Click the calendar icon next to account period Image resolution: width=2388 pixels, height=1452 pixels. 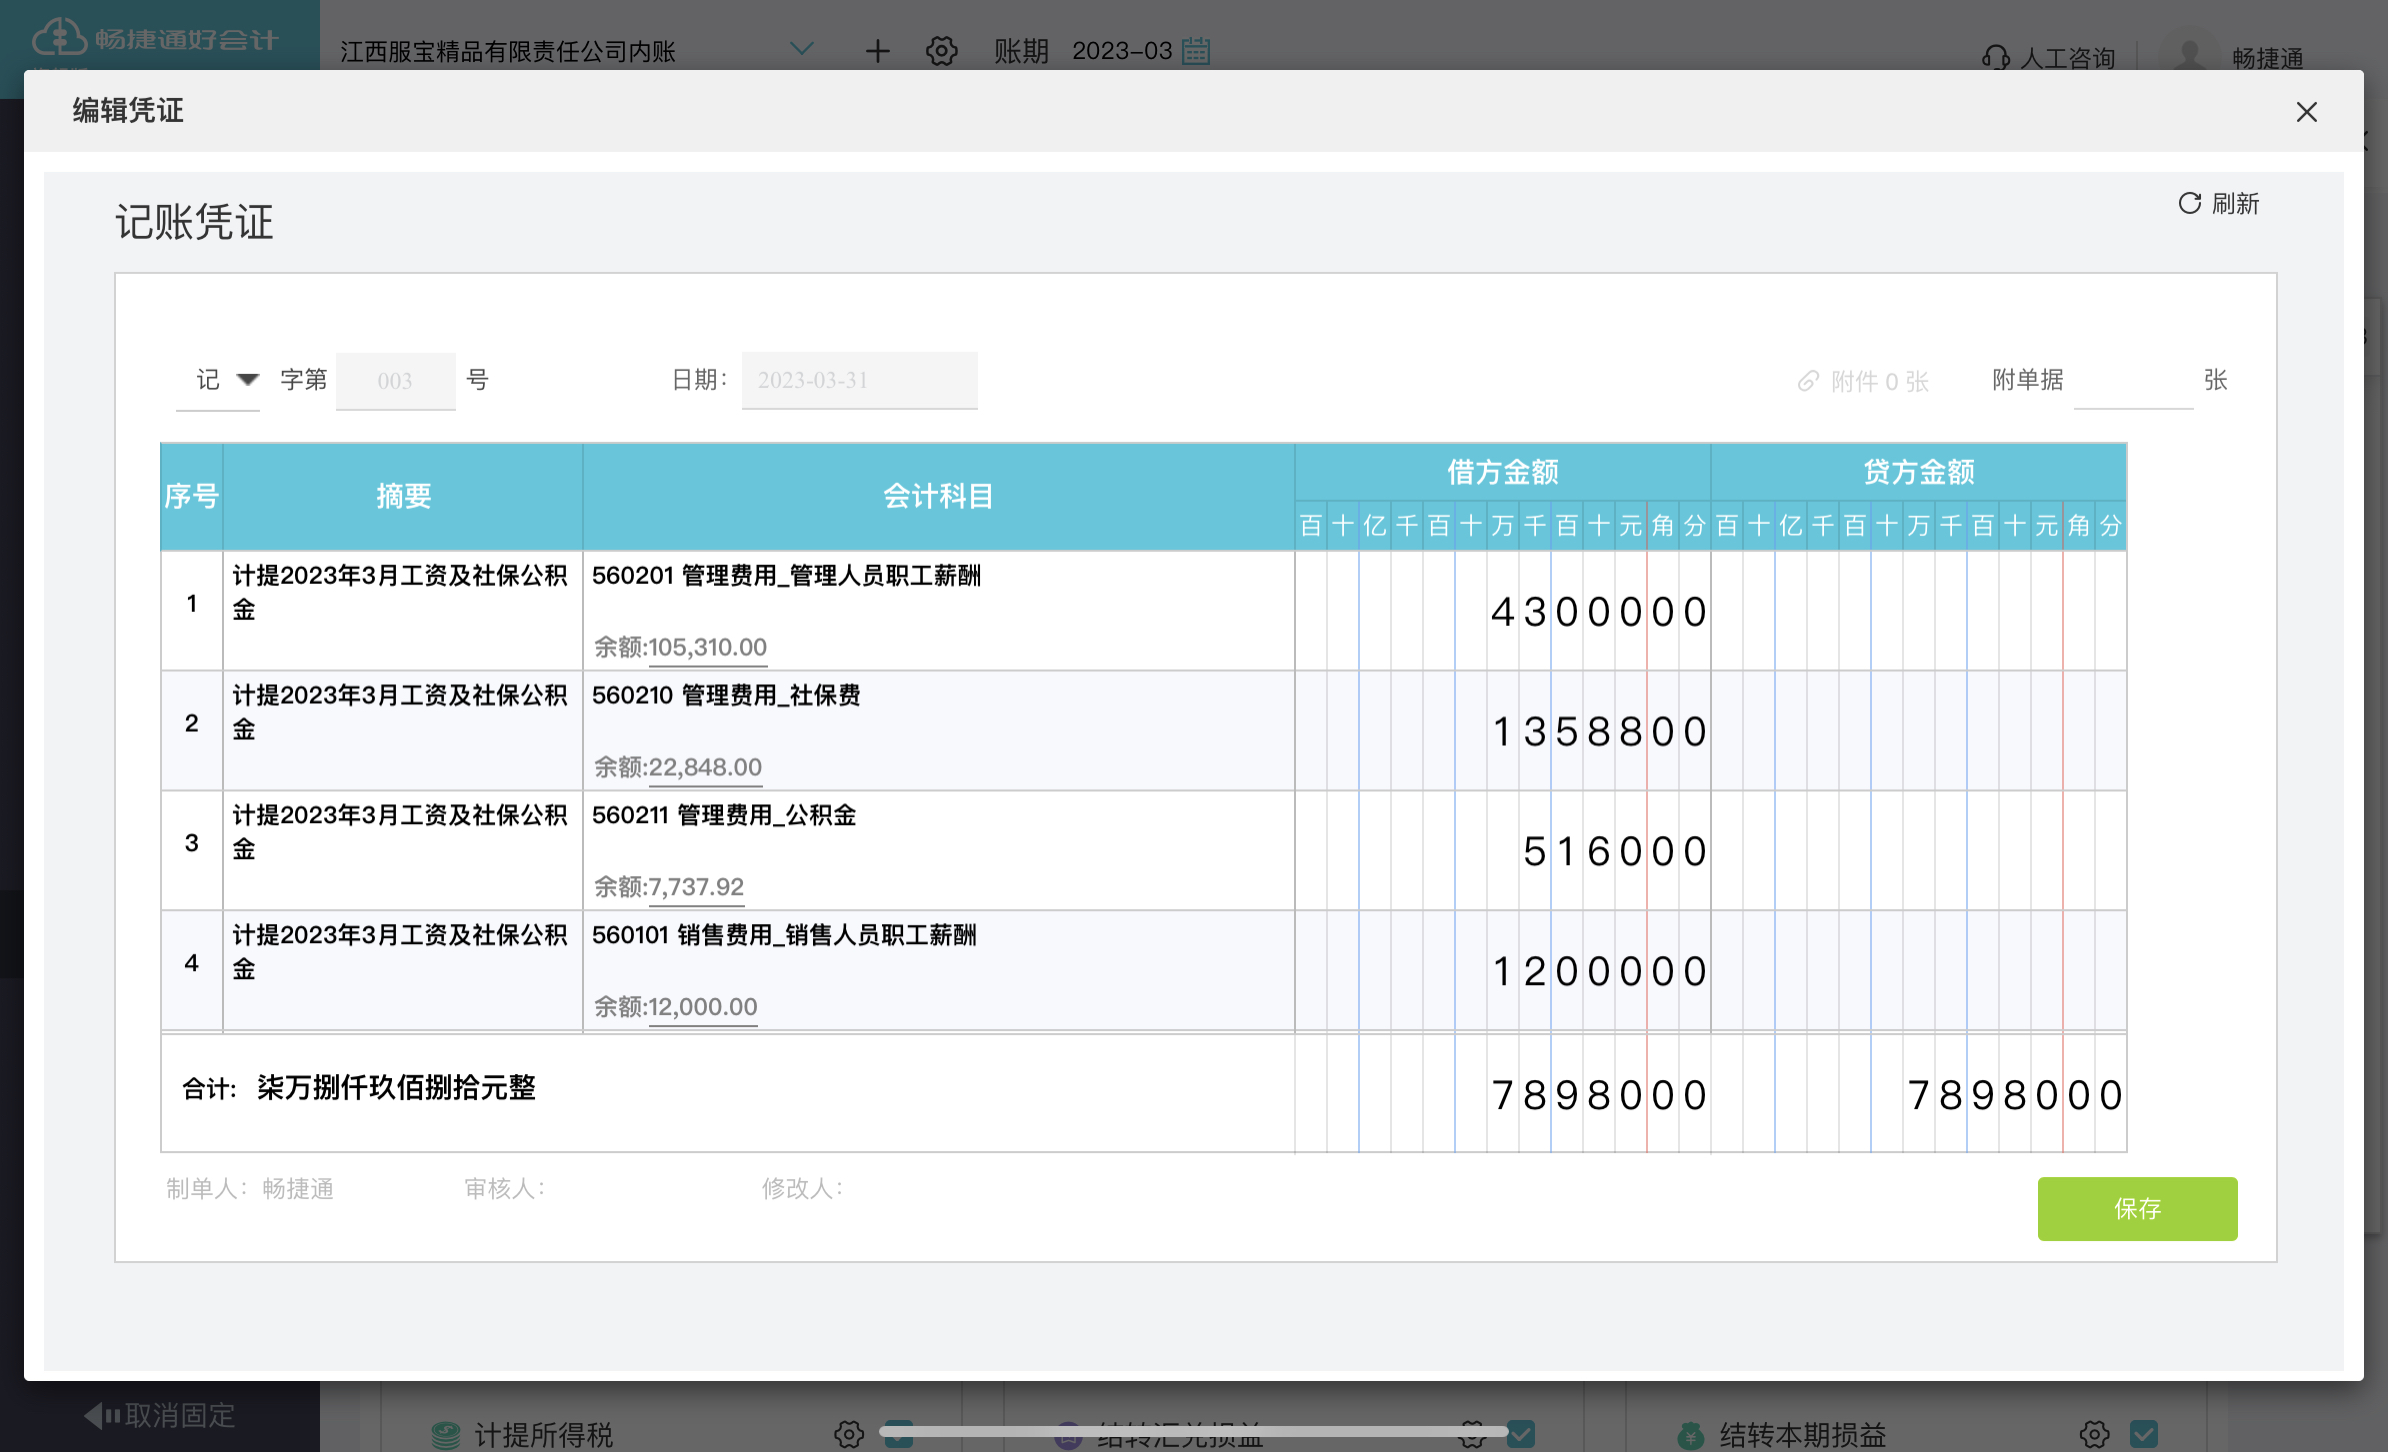[x=1201, y=49]
